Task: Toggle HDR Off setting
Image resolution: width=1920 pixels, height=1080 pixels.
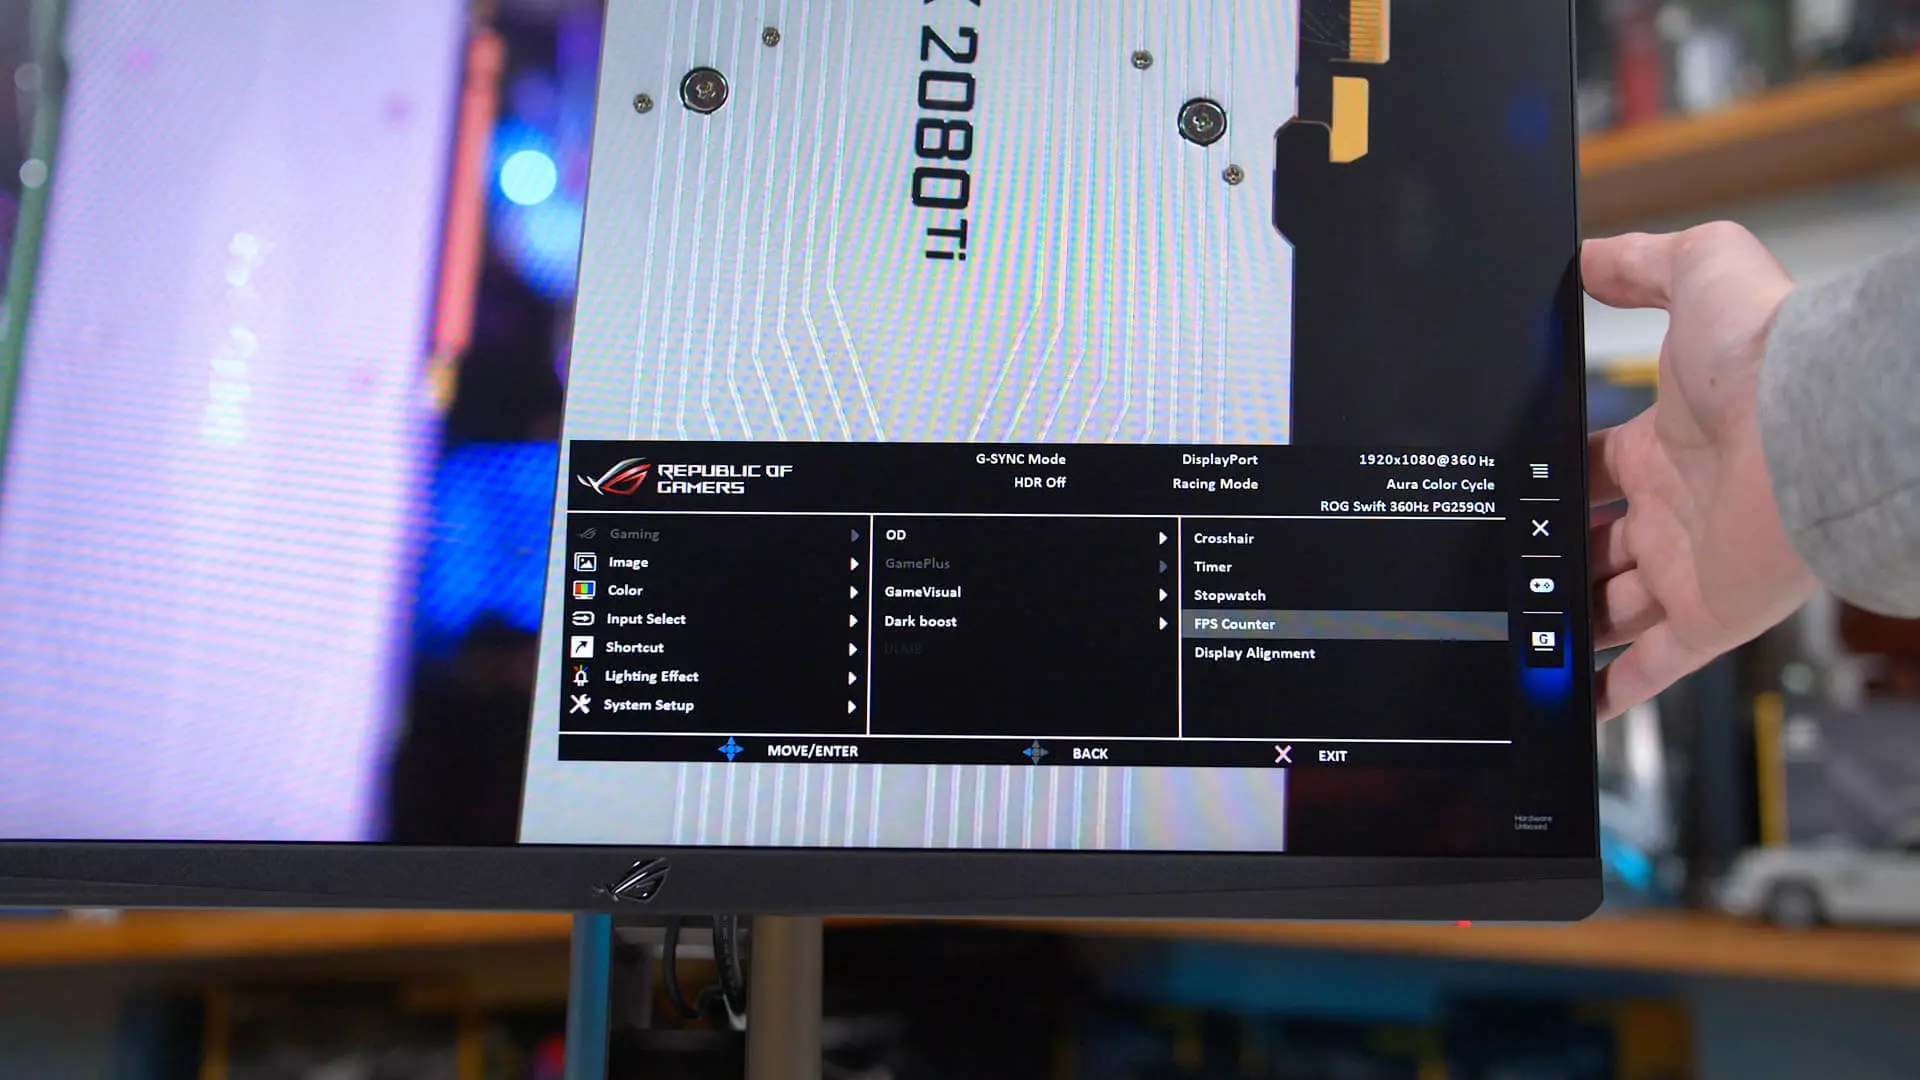Action: pyautogui.click(x=1039, y=483)
